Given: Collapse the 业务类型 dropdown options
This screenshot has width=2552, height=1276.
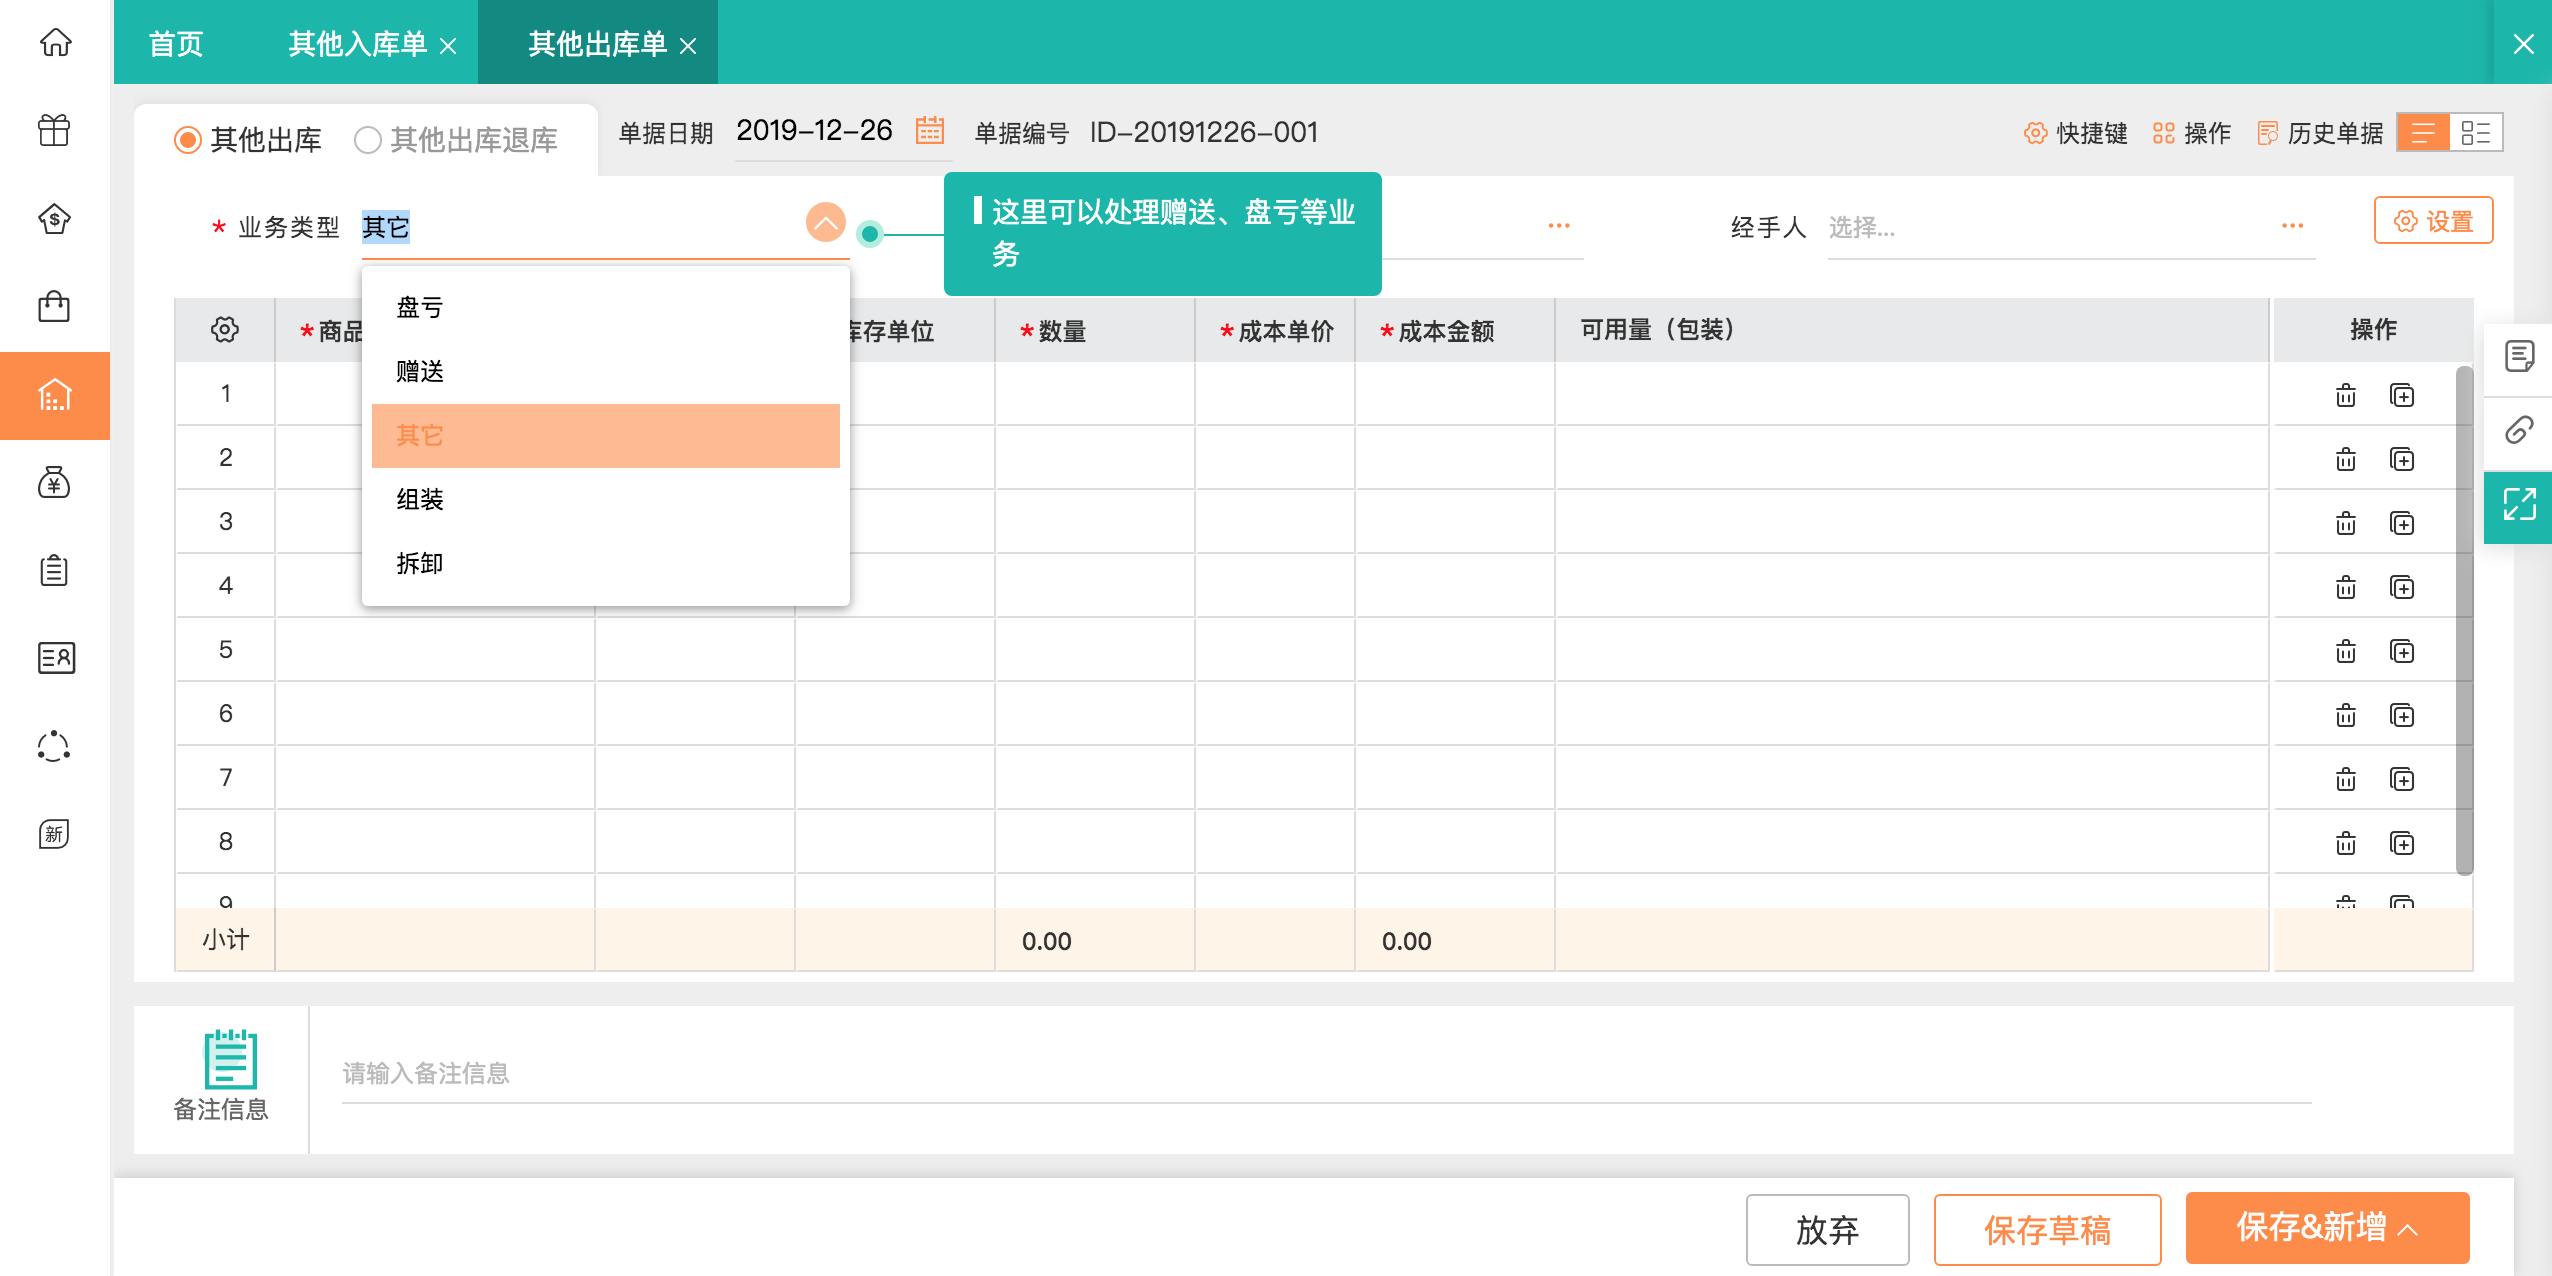Looking at the screenshot, I should point(827,226).
